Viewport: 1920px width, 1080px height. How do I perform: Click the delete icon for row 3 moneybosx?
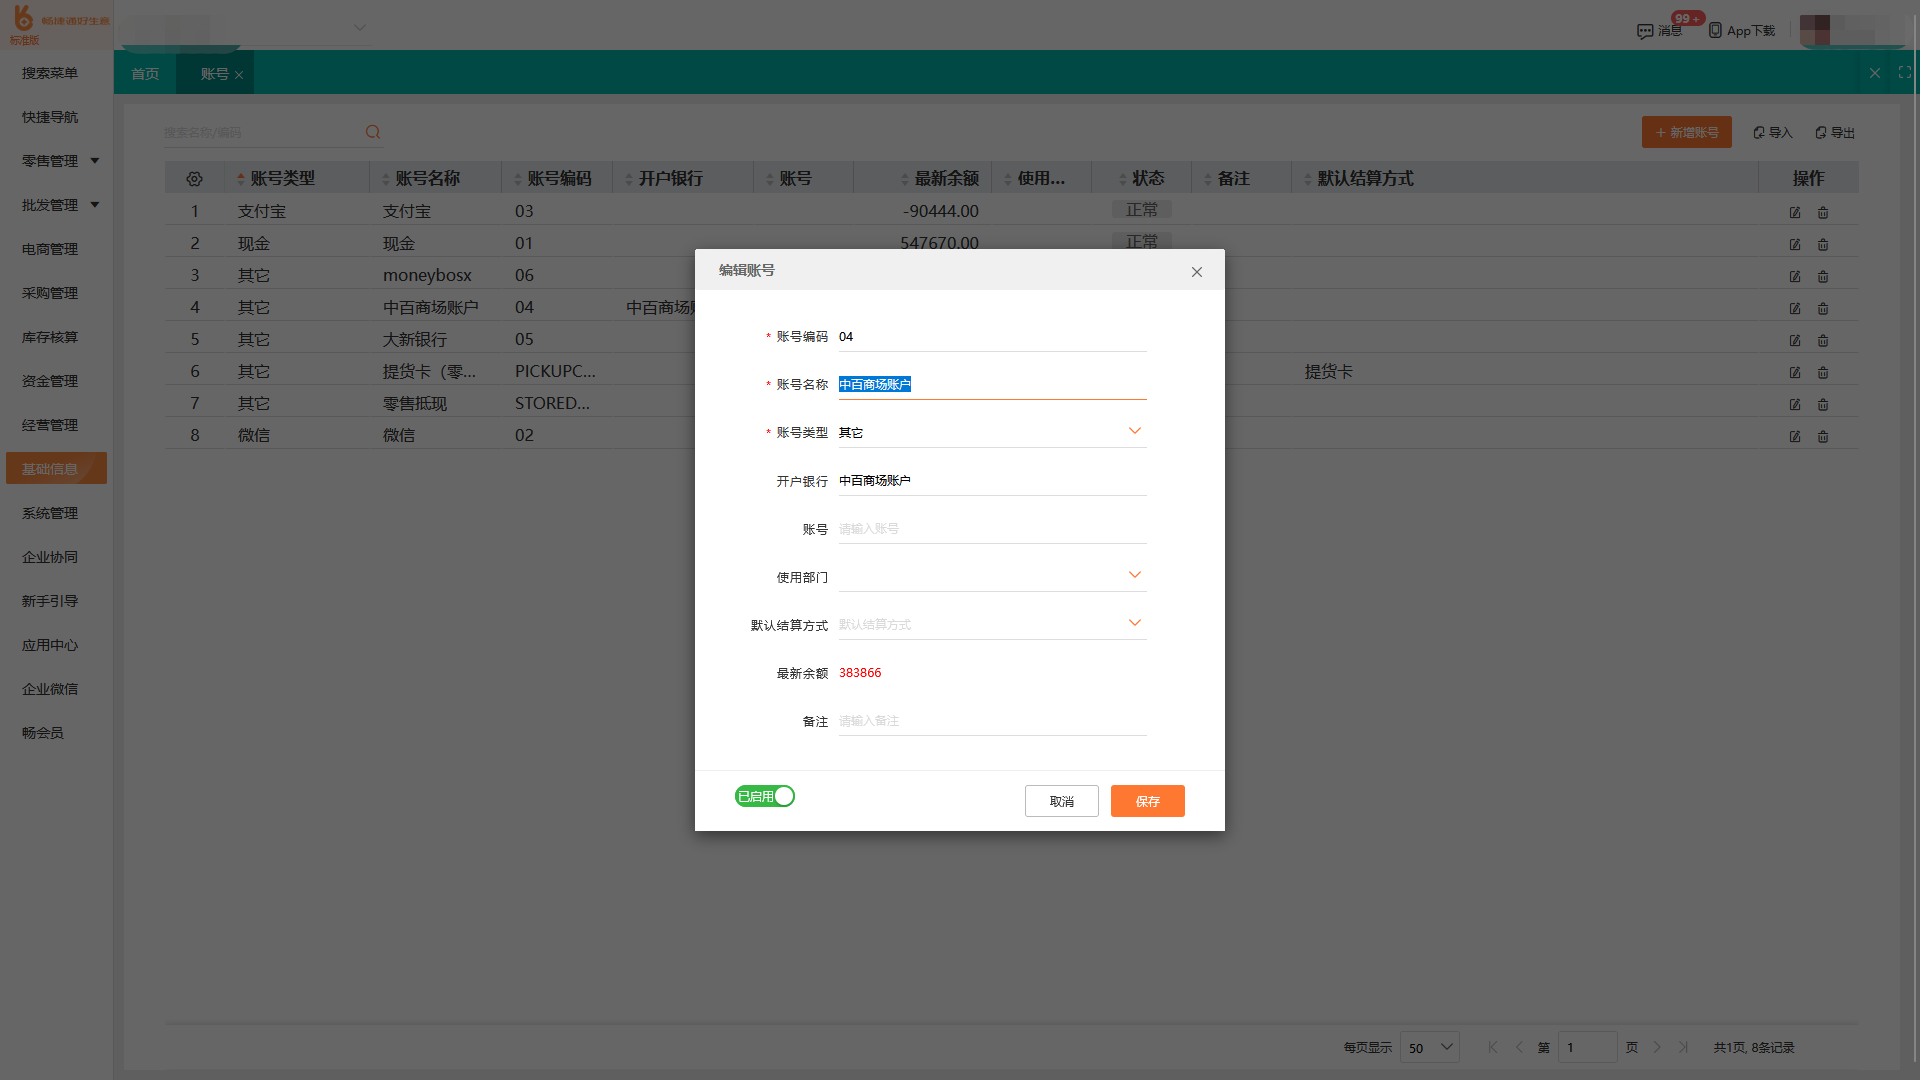[x=1824, y=276]
